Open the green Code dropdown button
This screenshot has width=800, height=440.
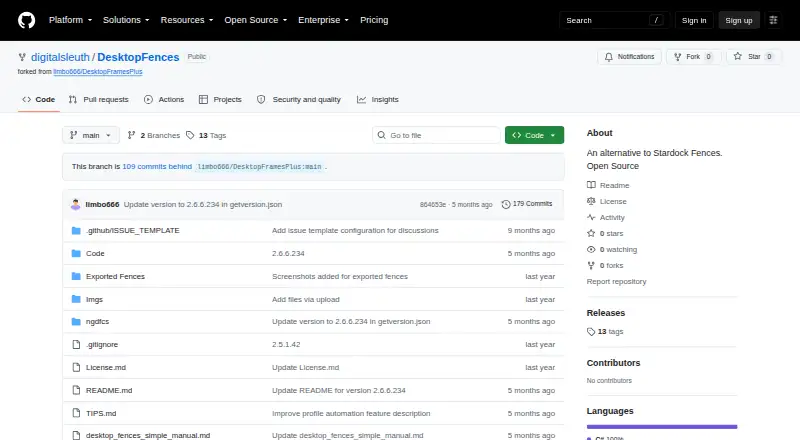(x=534, y=135)
